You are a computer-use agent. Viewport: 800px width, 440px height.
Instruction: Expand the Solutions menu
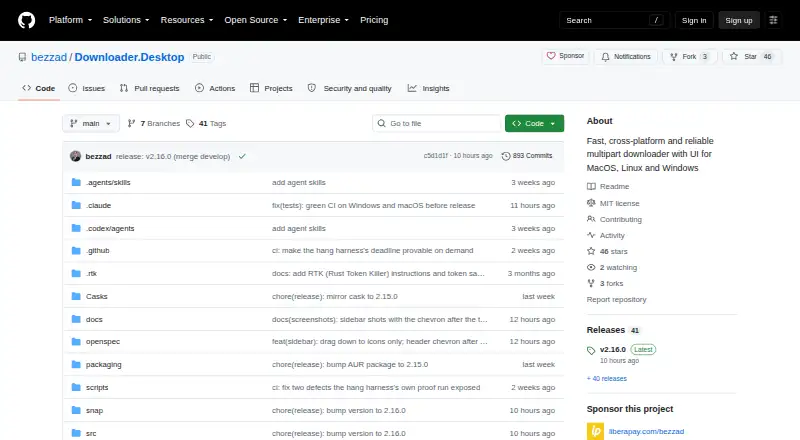click(x=126, y=20)
